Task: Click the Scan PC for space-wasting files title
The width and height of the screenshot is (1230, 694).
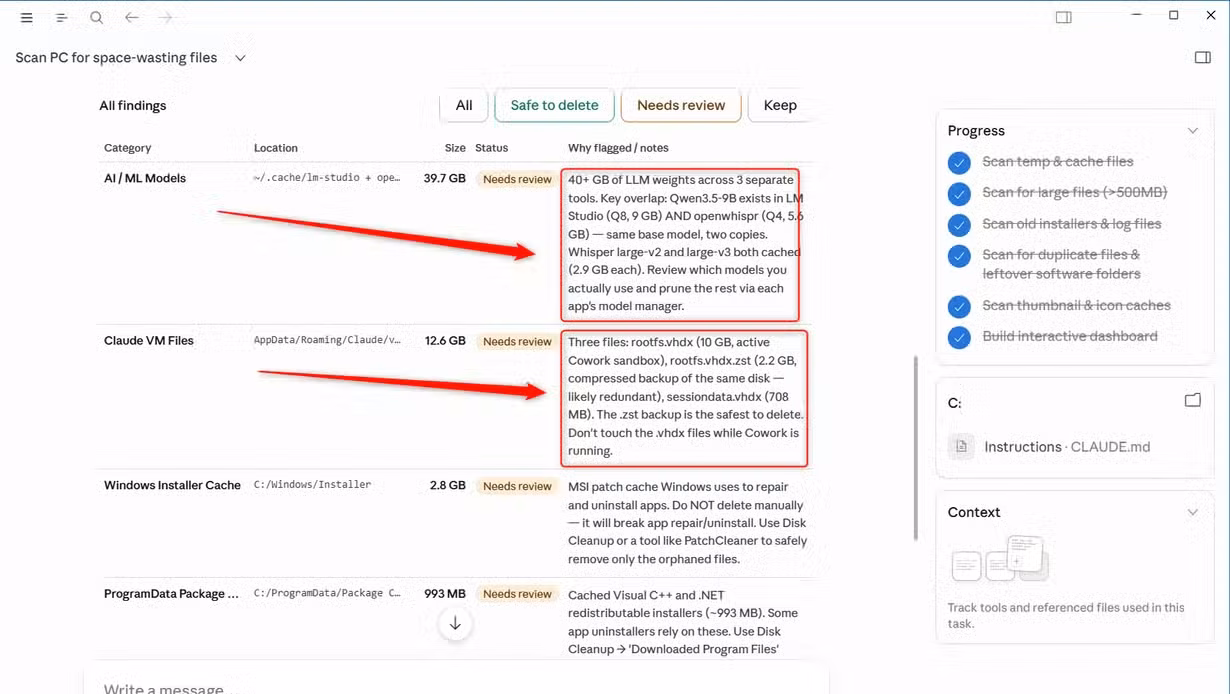Action: (116, 58)
